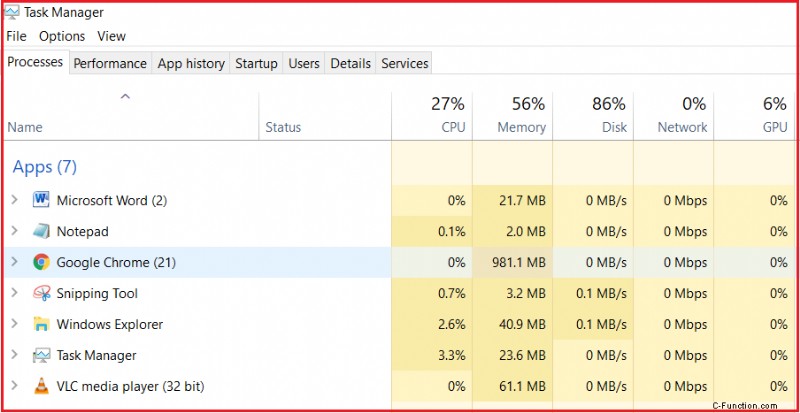Switch to the Performance tab

(x=110, y=63)
